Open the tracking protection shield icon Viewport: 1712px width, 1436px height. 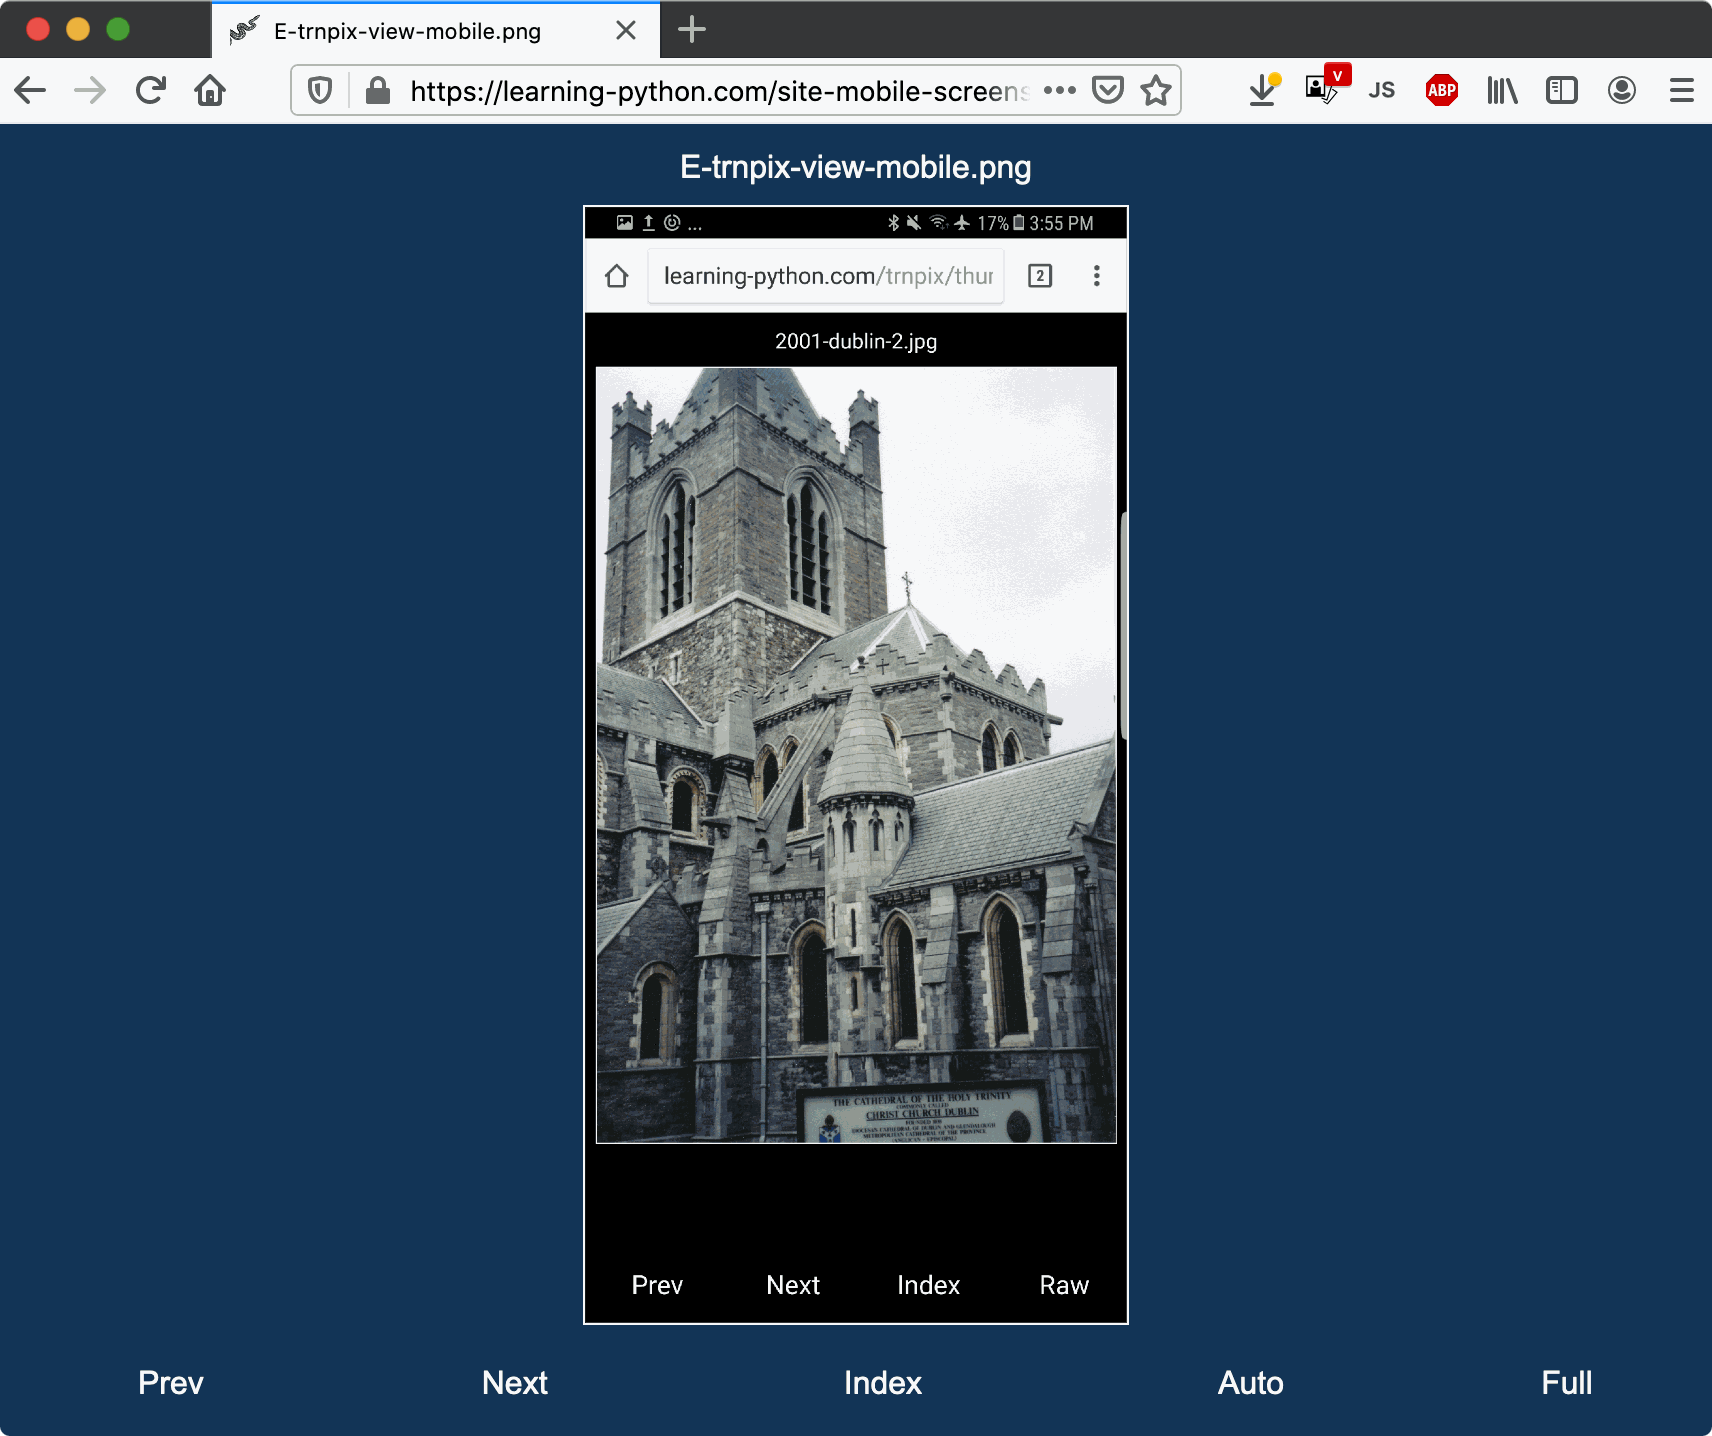click(x=320, y=91)
